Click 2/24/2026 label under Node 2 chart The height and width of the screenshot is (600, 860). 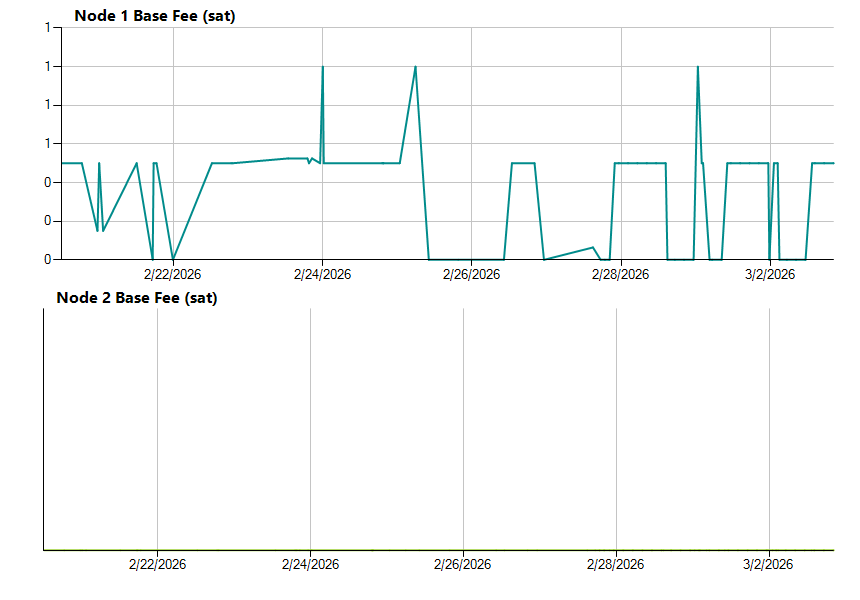click(310, 564)
